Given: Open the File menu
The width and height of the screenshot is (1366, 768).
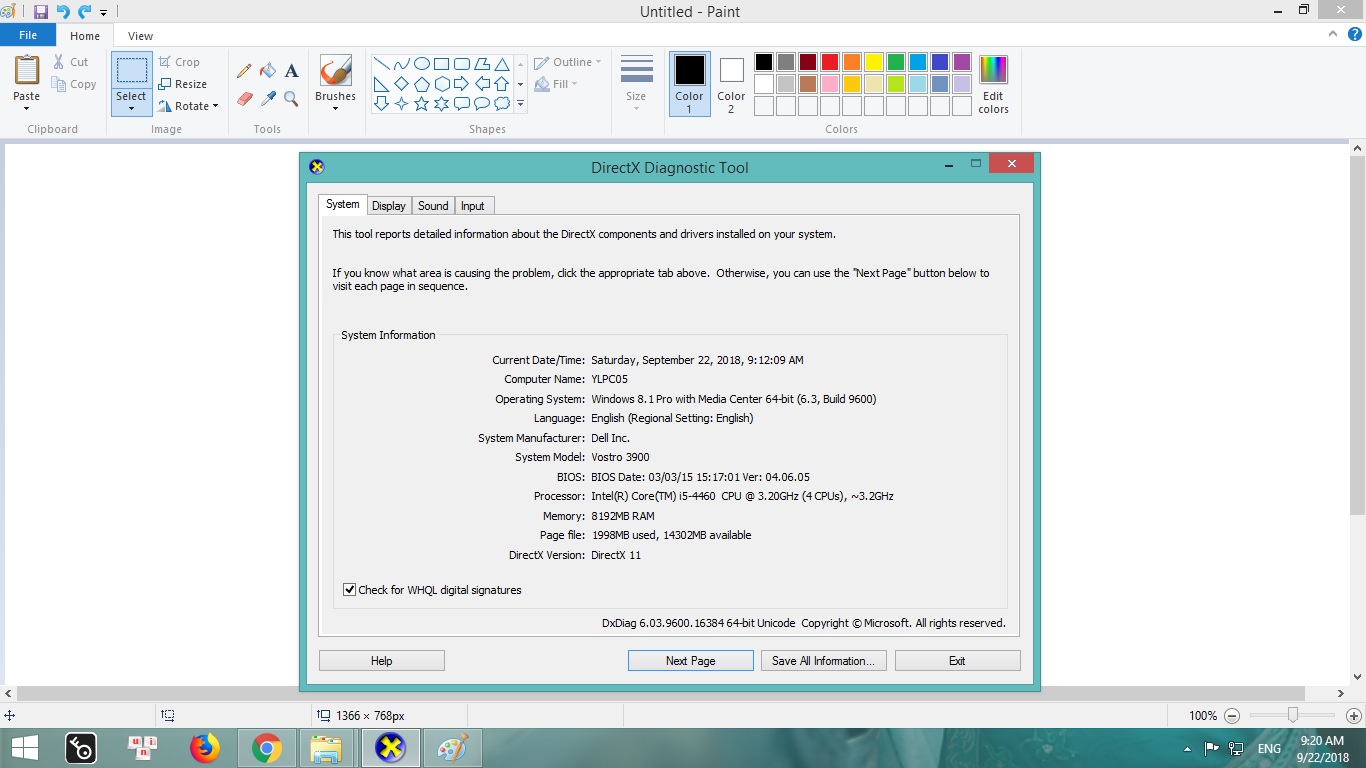Looking at the screenshot, I should 28,35.
